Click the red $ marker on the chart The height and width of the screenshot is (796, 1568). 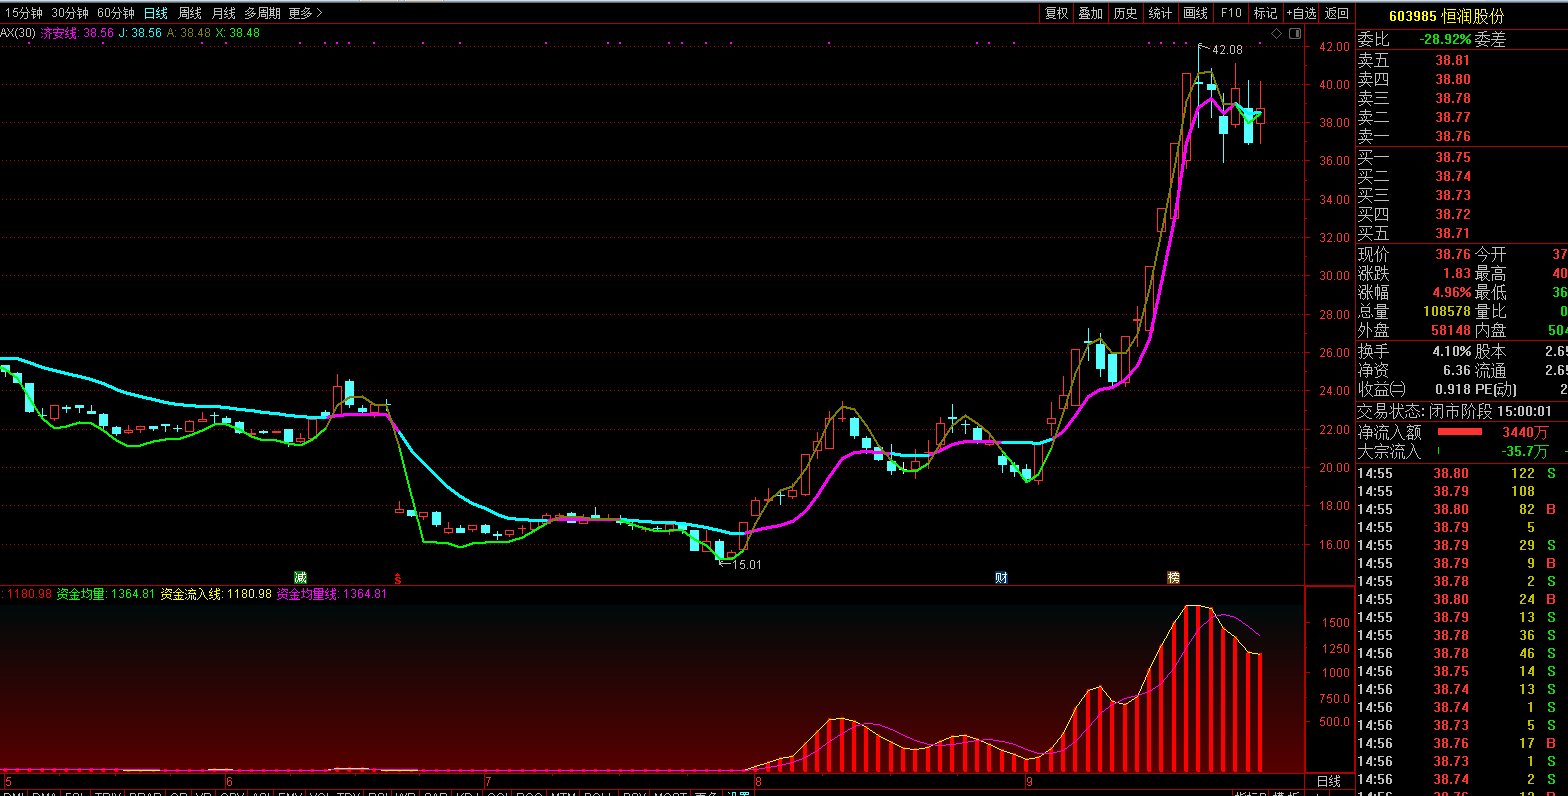[397, 577]
